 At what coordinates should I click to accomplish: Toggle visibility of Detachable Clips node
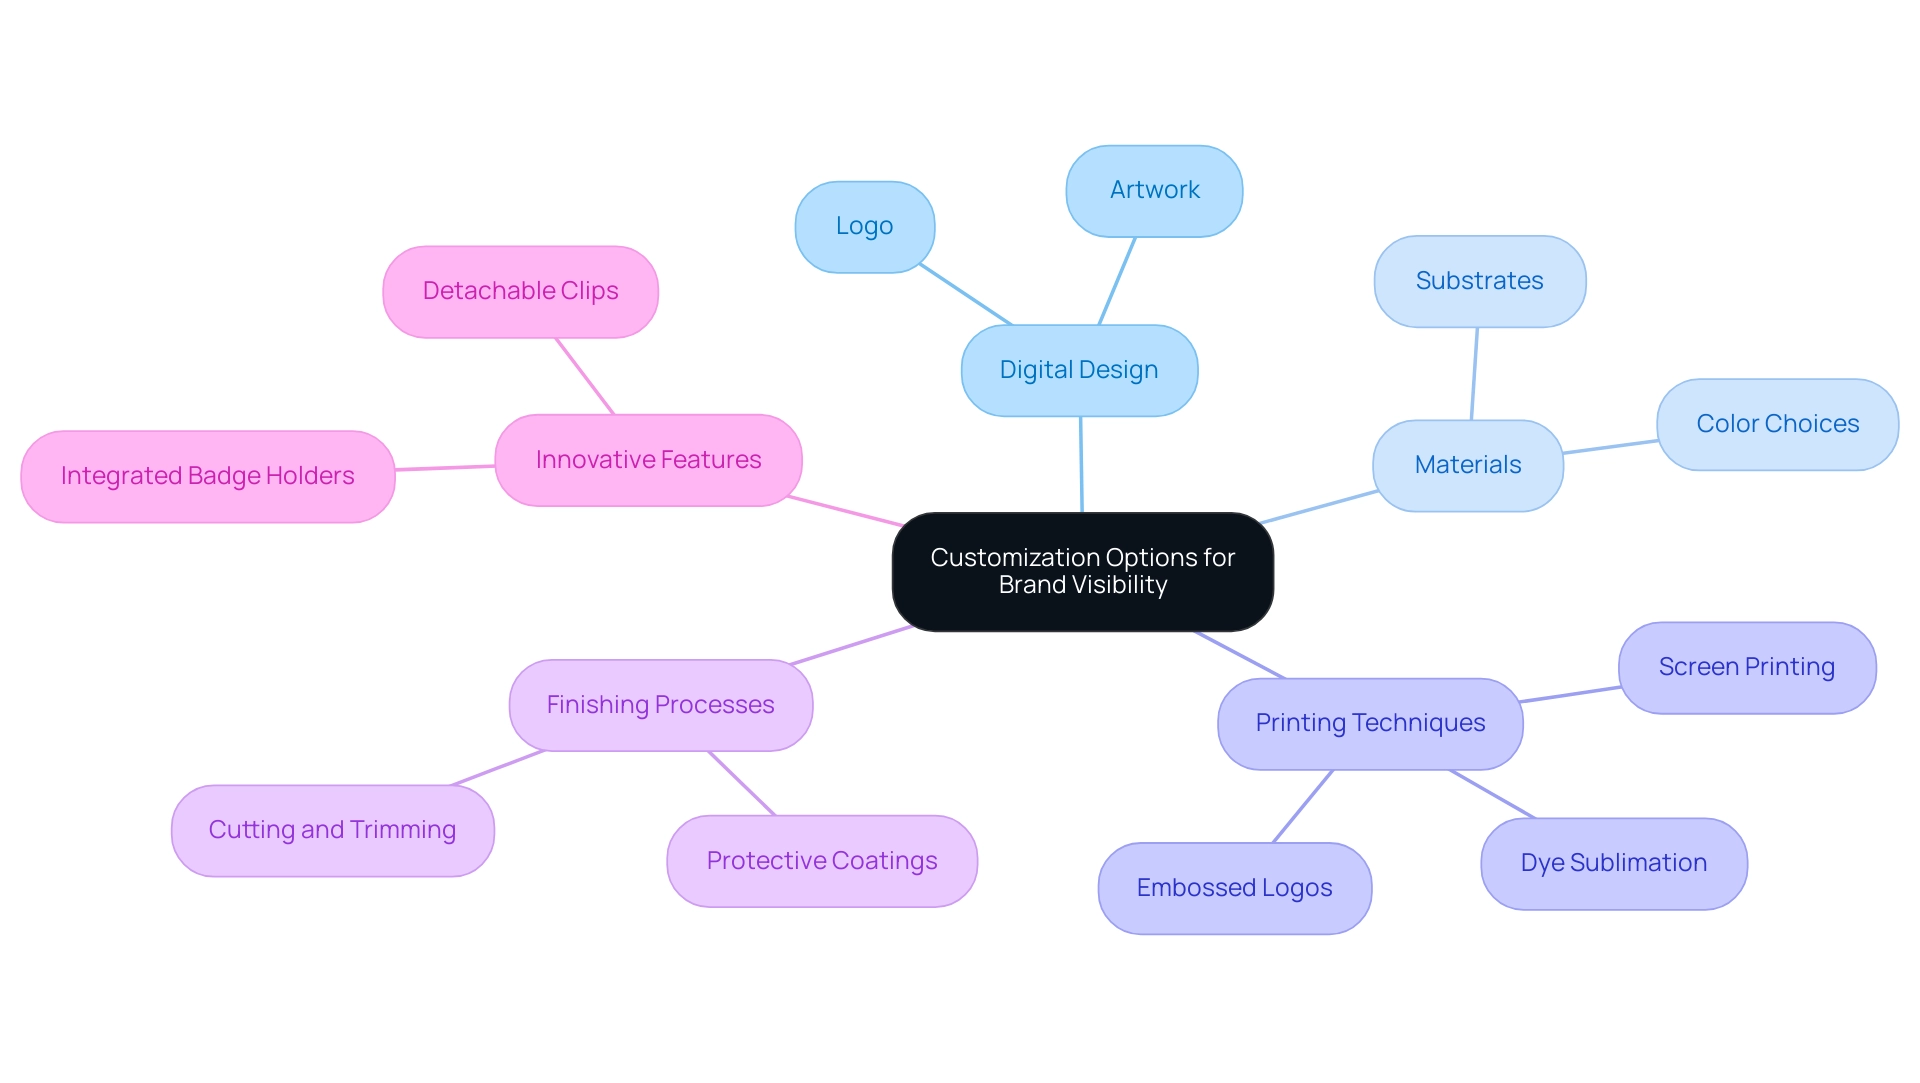pos(520,292)
